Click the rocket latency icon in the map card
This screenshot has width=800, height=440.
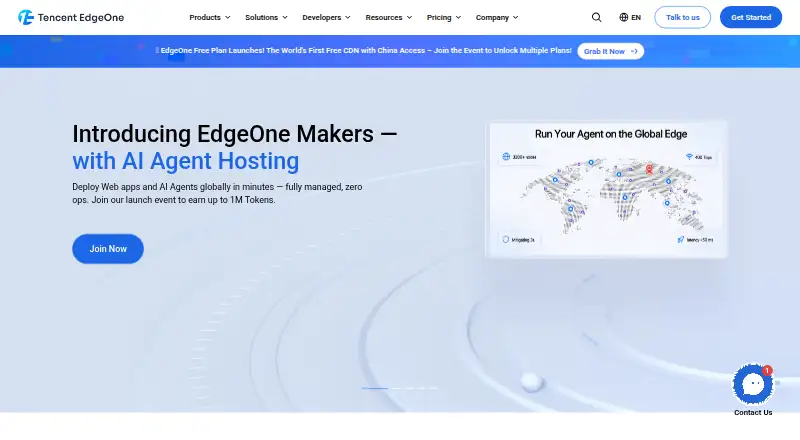click(681, 239)
